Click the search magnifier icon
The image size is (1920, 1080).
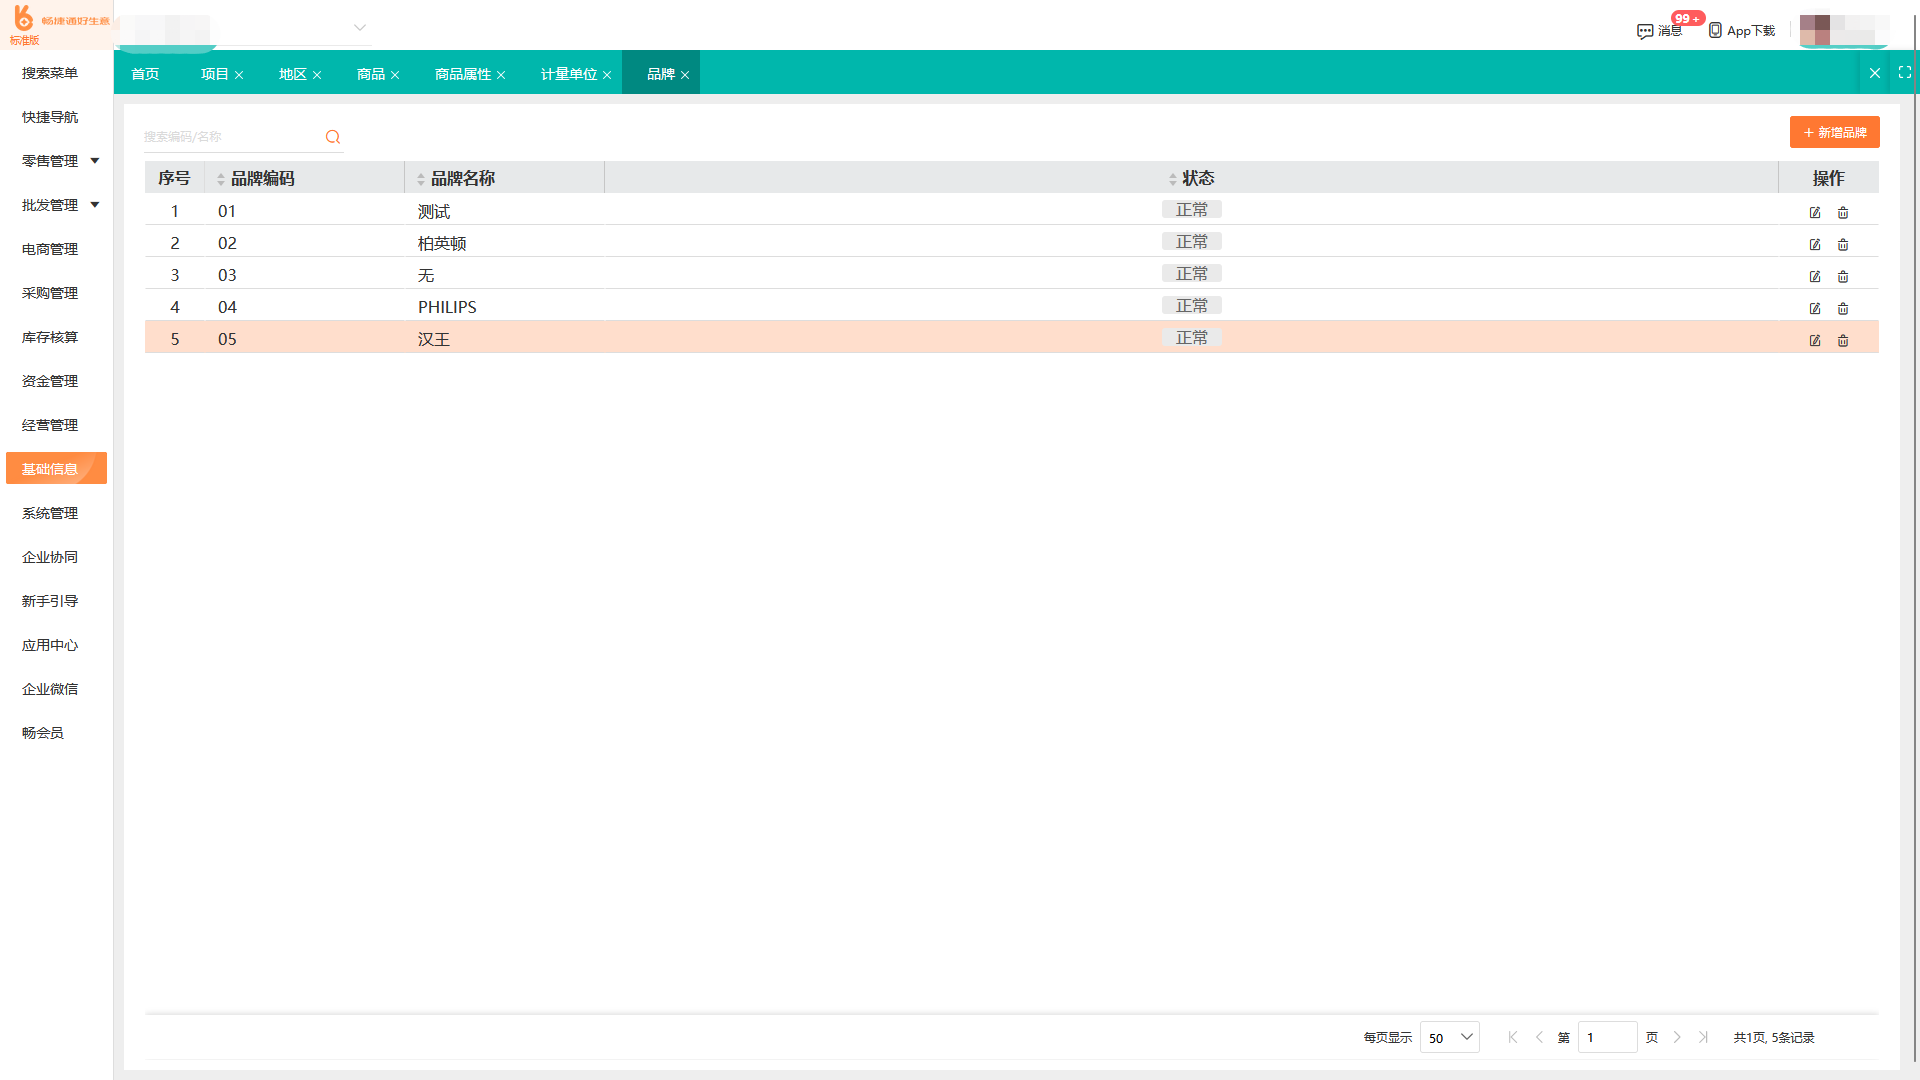334,137
